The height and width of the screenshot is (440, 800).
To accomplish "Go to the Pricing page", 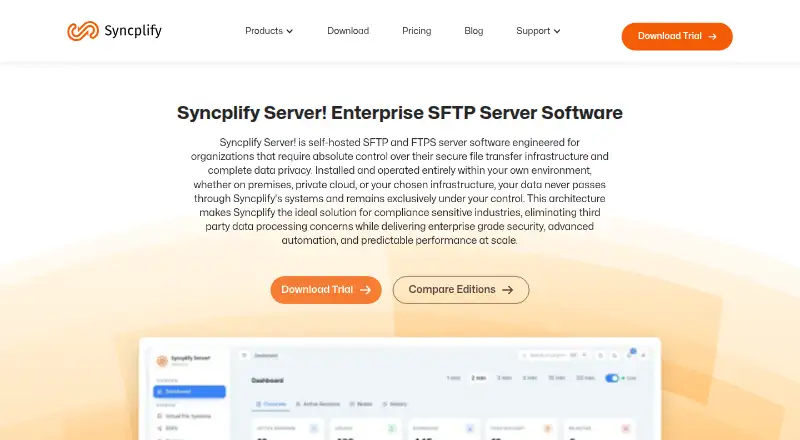I will point(416,31).
